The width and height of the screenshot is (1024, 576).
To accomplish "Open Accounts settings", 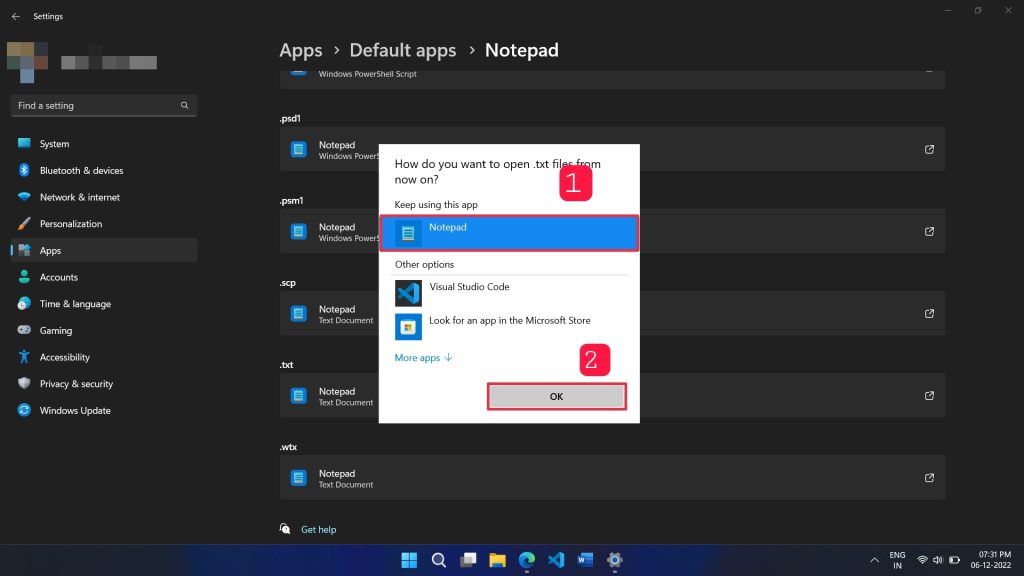I will 104,277.
